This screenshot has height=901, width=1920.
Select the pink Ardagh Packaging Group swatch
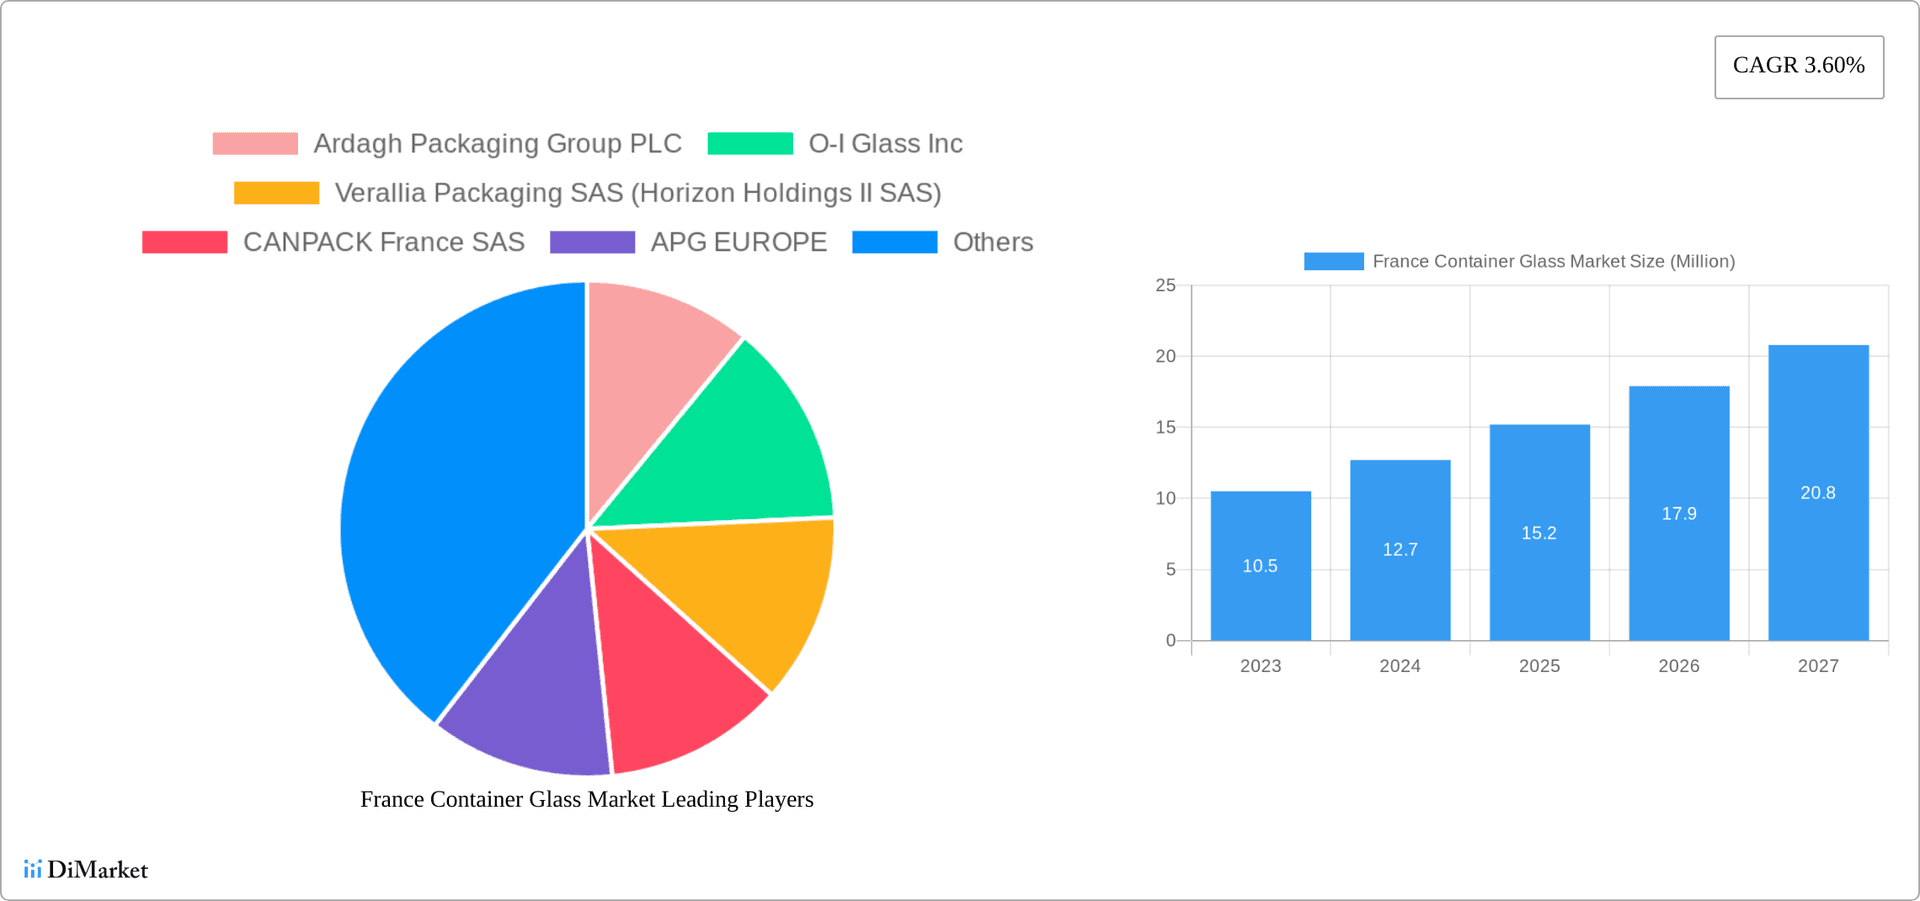[255, 143]
